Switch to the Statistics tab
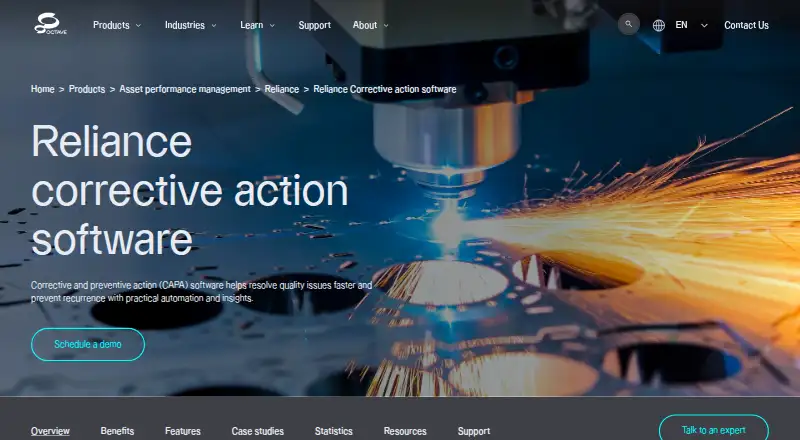Viewport: 800px width, 440px height. tap(334, 431)
